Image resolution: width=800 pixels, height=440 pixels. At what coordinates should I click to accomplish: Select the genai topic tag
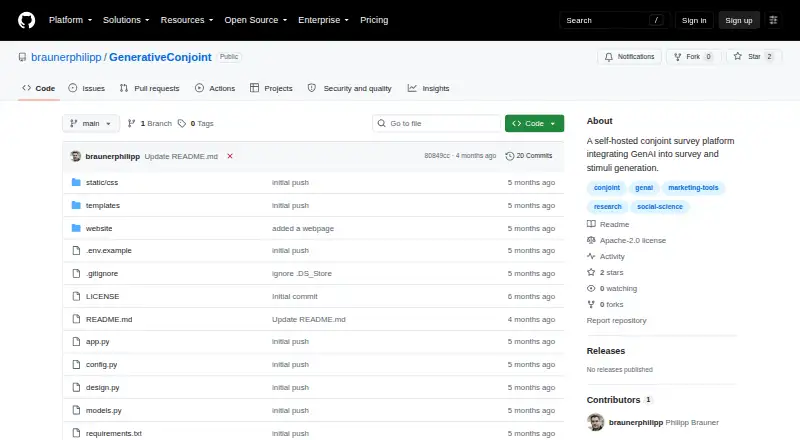pyautogui.click(x=644, y=188)
